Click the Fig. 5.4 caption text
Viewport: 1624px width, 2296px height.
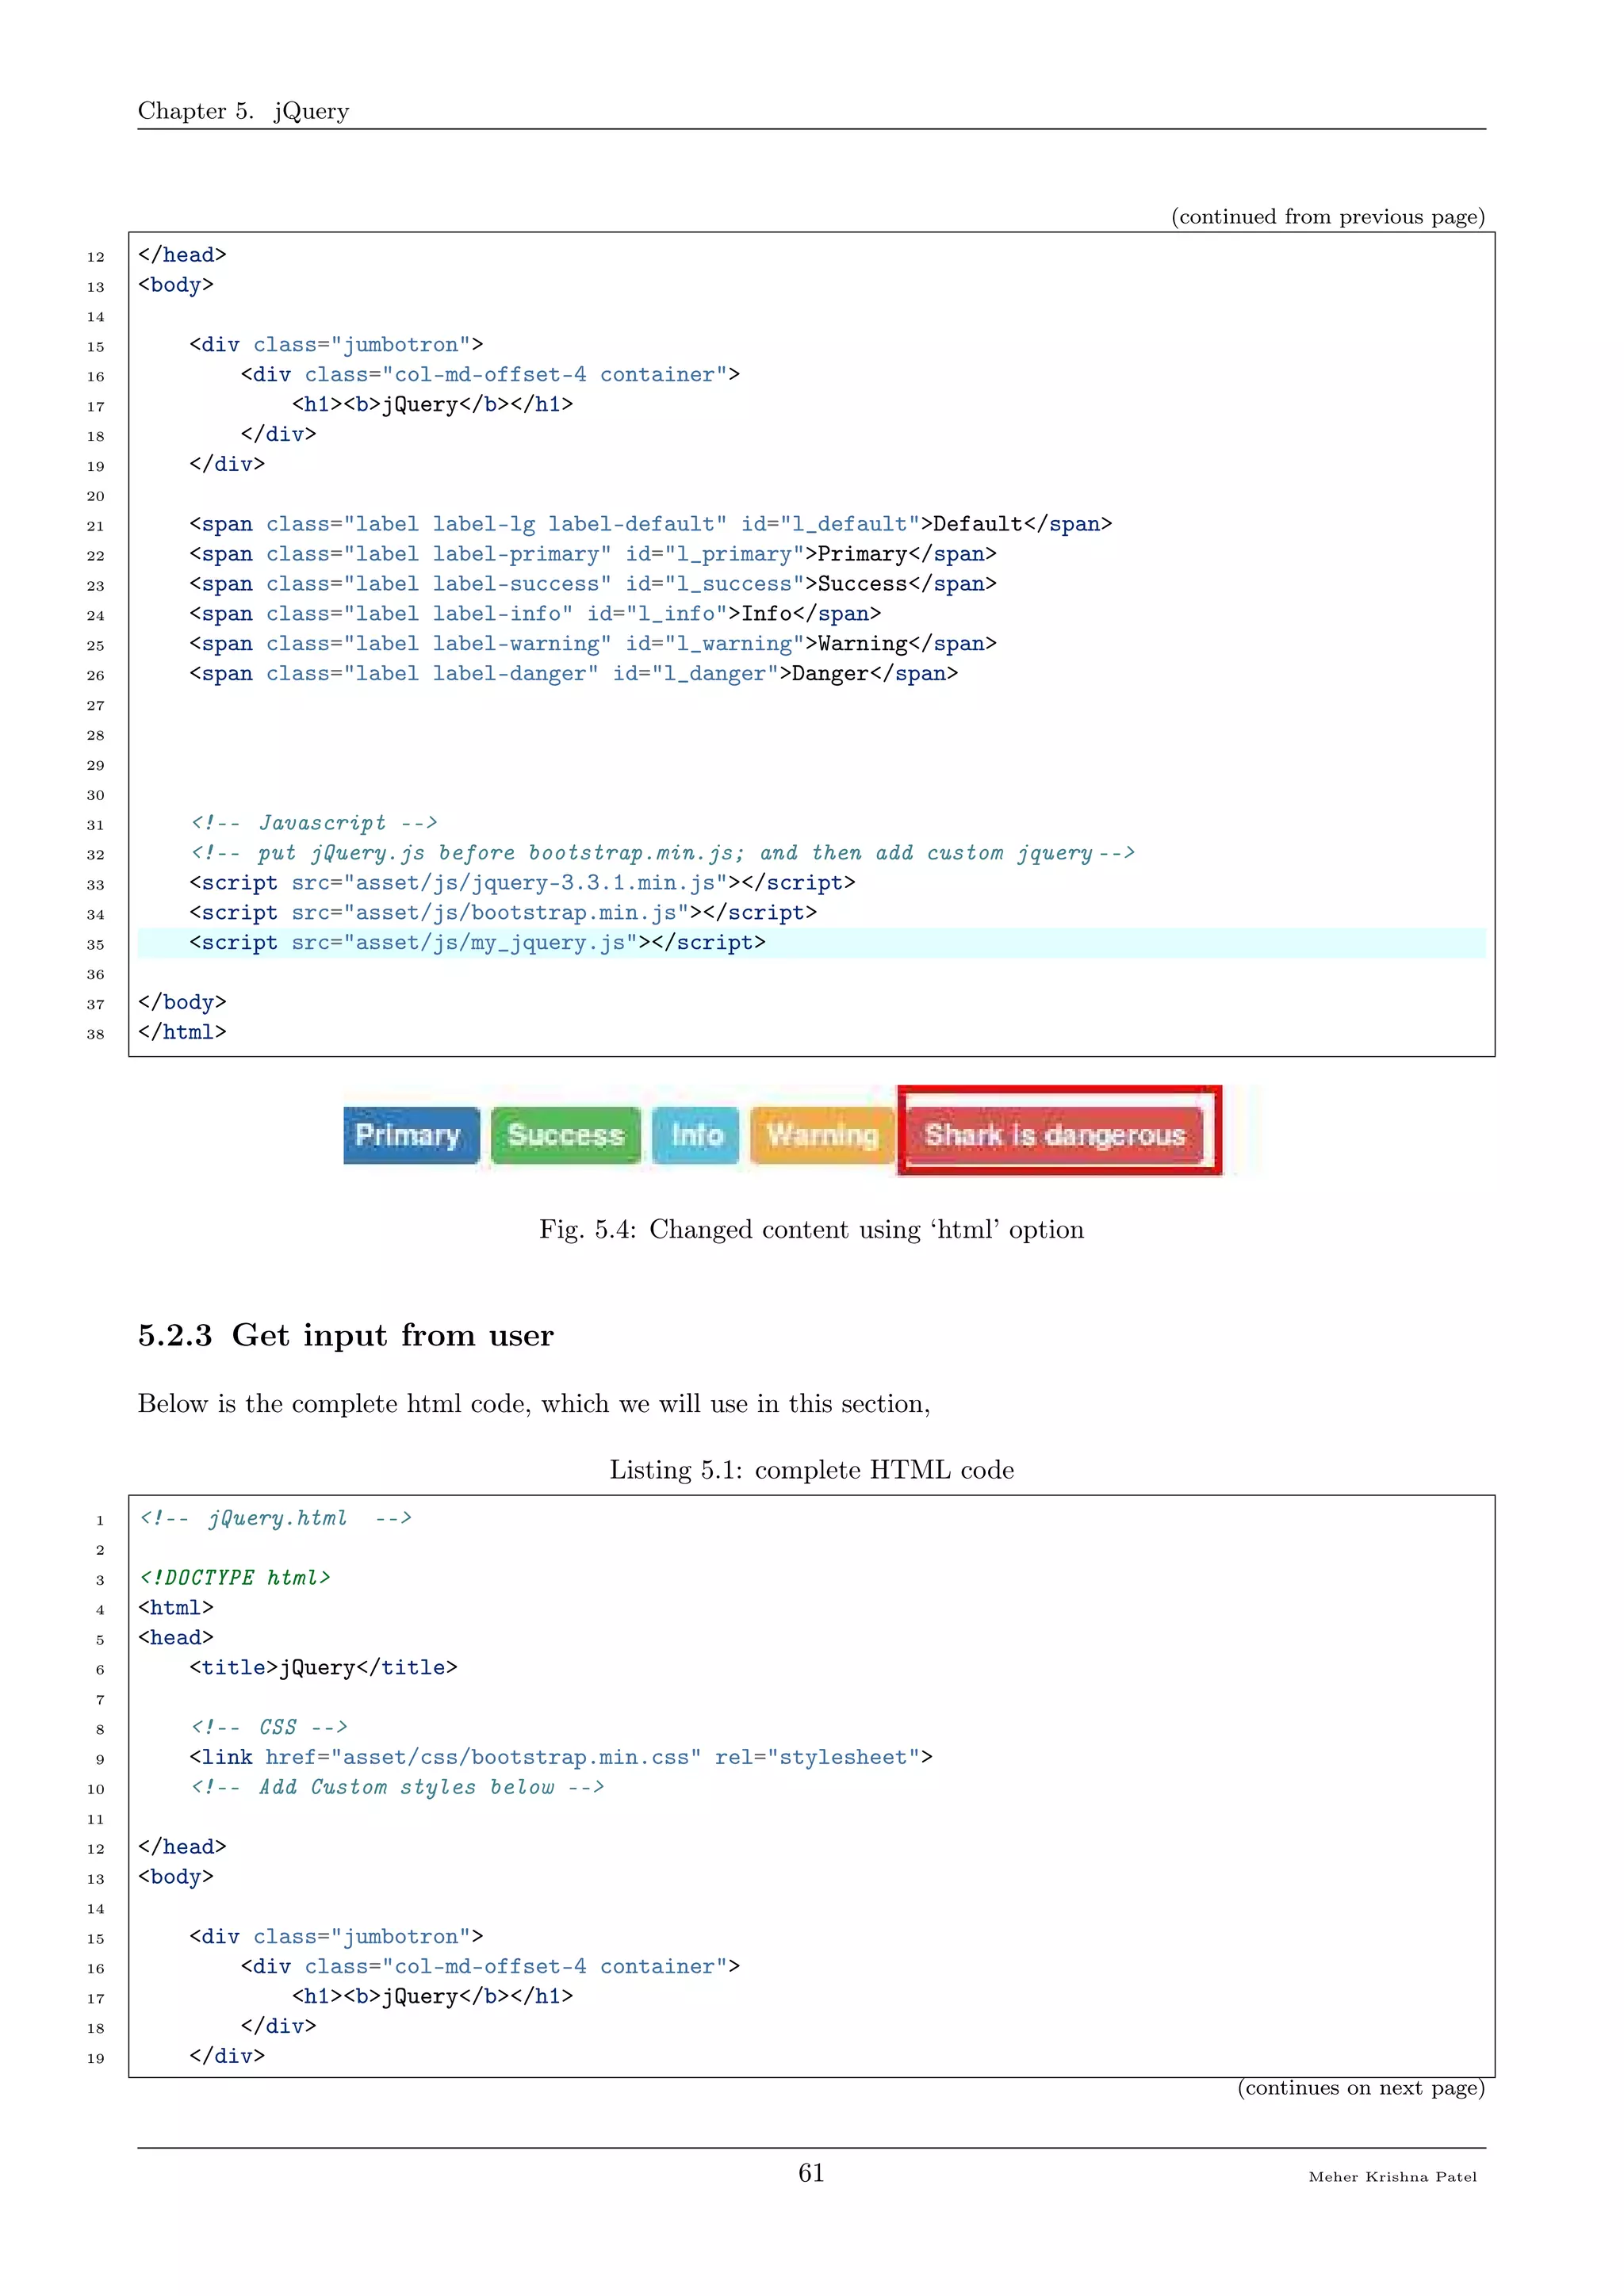tap(811, 1229)
